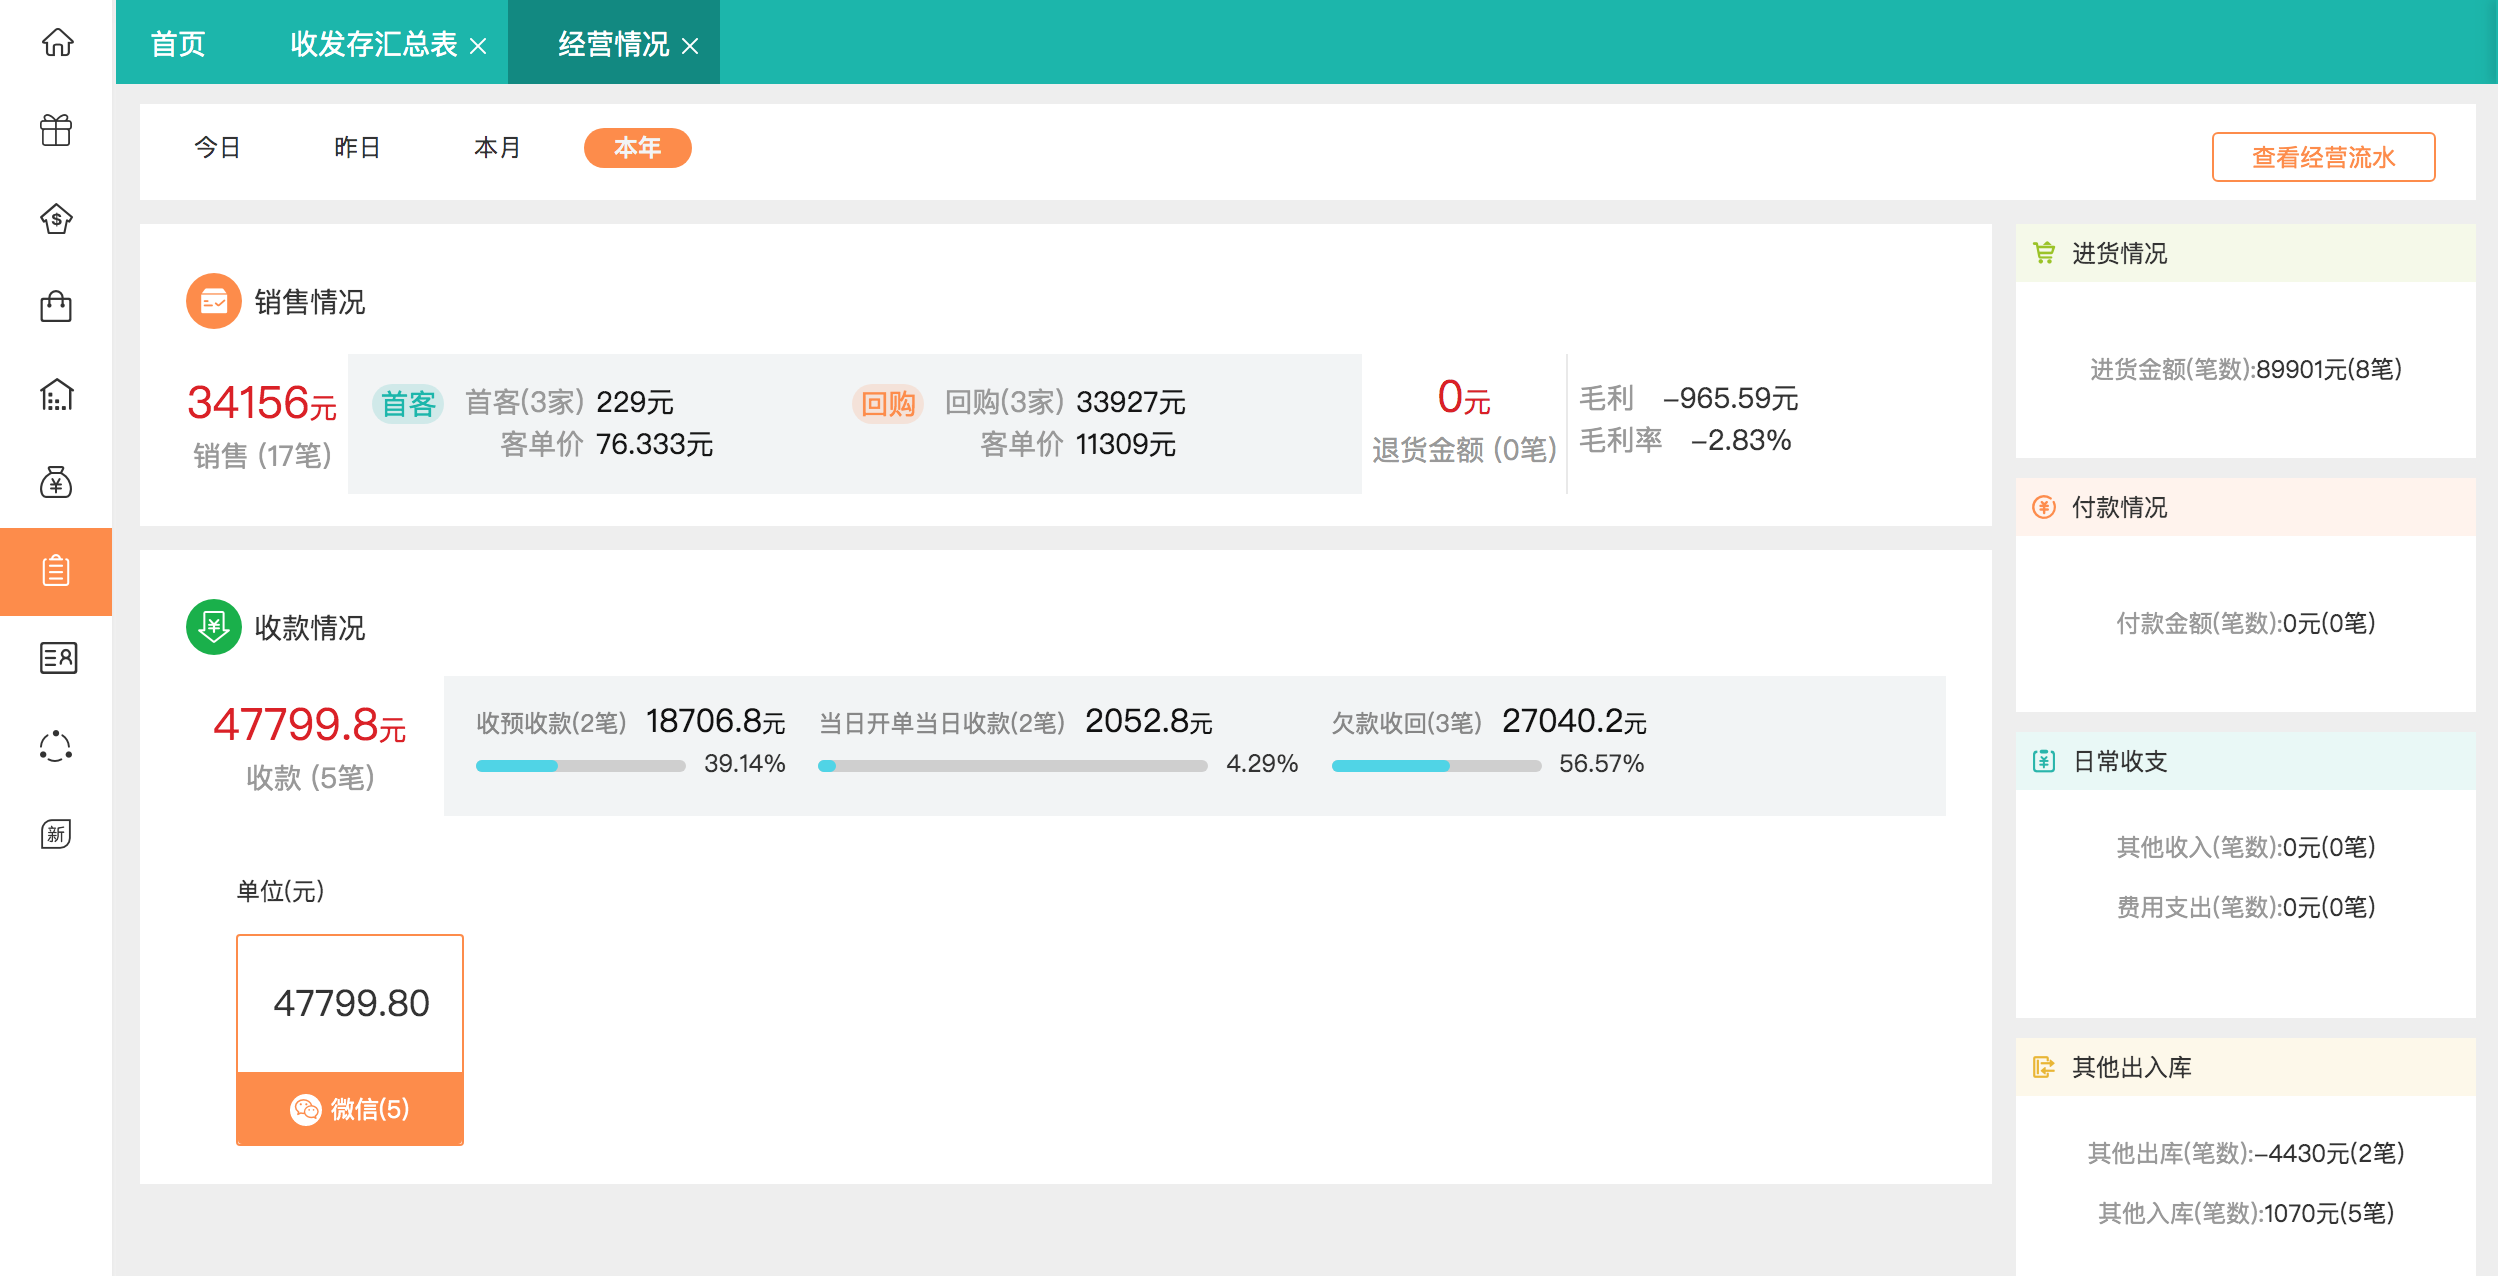Click WeChat 微信(5) payment button

pos(348,1110)
